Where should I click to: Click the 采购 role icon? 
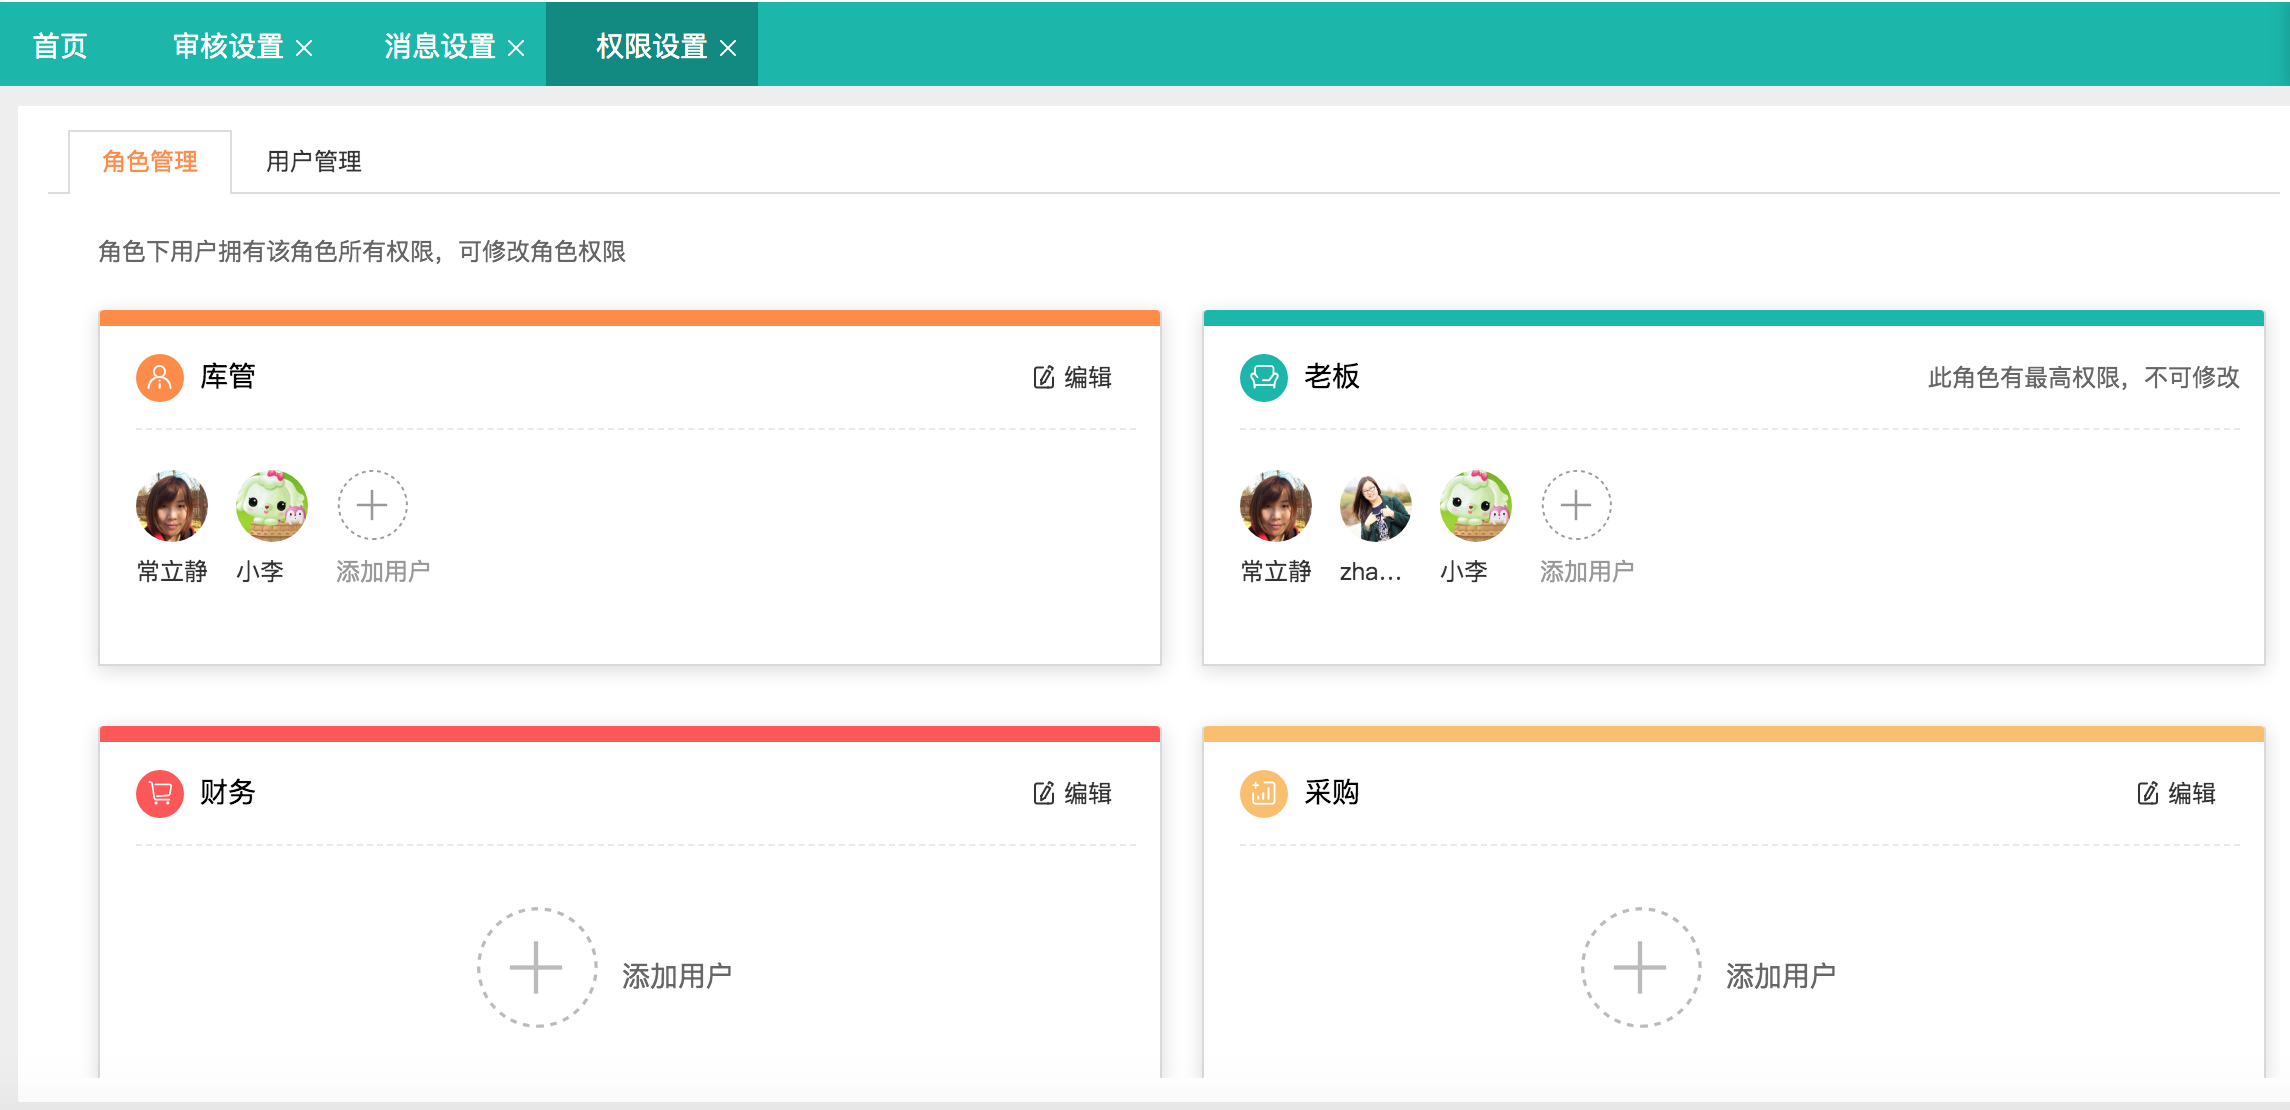coord(1259,793)
